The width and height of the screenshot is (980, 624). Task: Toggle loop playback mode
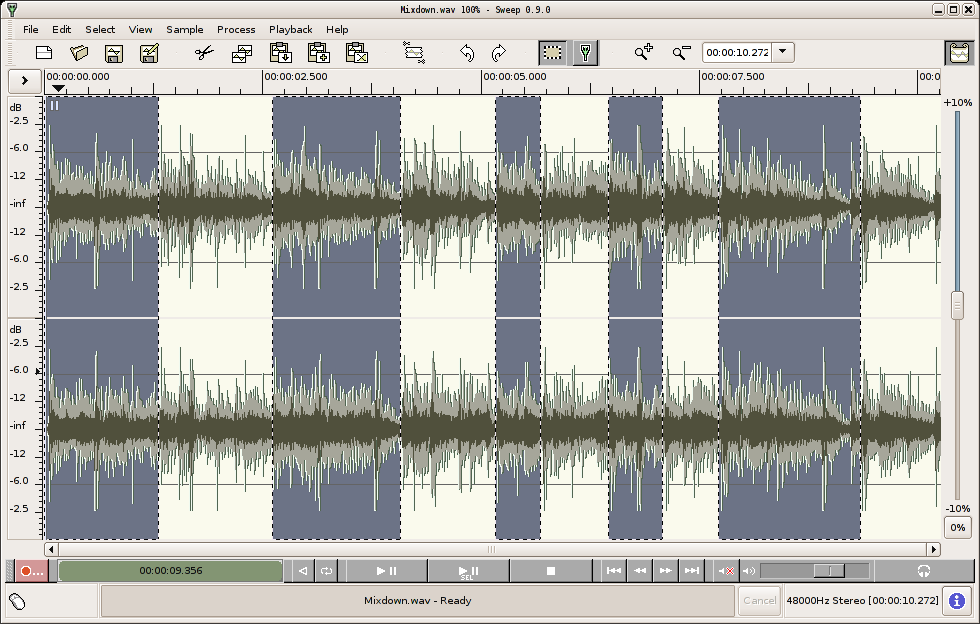point(326,571)
